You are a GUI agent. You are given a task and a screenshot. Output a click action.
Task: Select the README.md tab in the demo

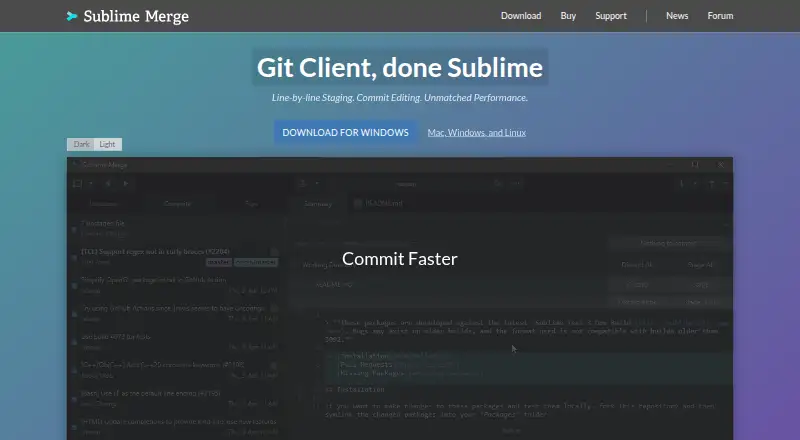(x=379, y=203)
